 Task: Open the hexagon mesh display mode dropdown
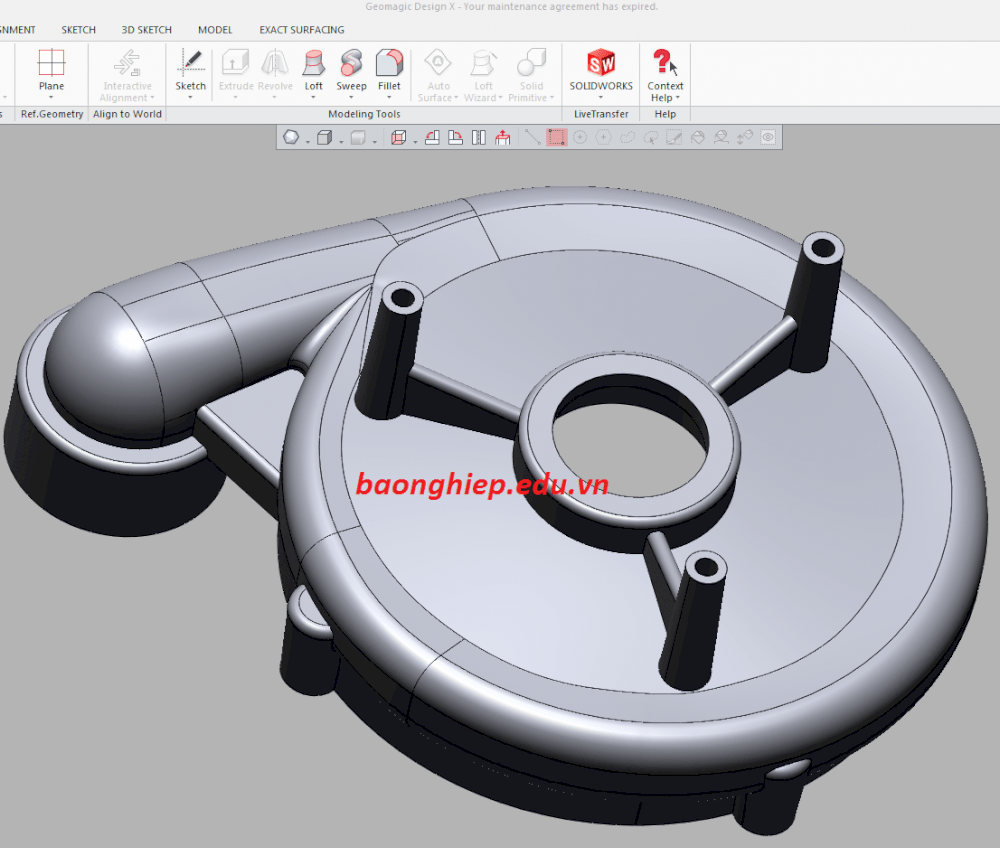click(308, 141)
